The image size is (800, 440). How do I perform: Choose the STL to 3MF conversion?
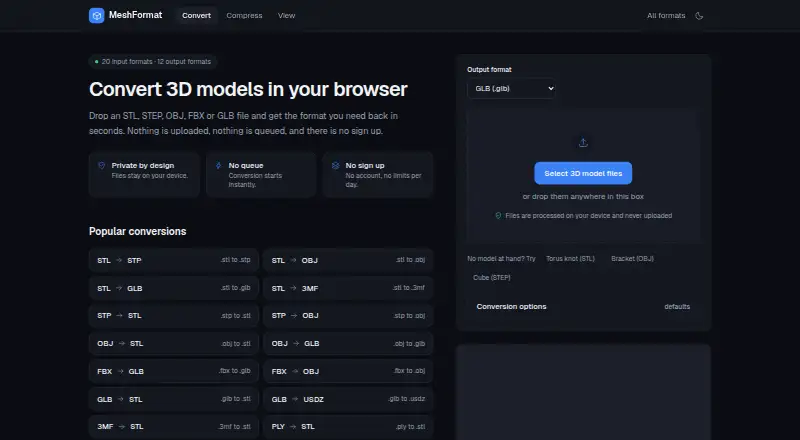(348, 288)
